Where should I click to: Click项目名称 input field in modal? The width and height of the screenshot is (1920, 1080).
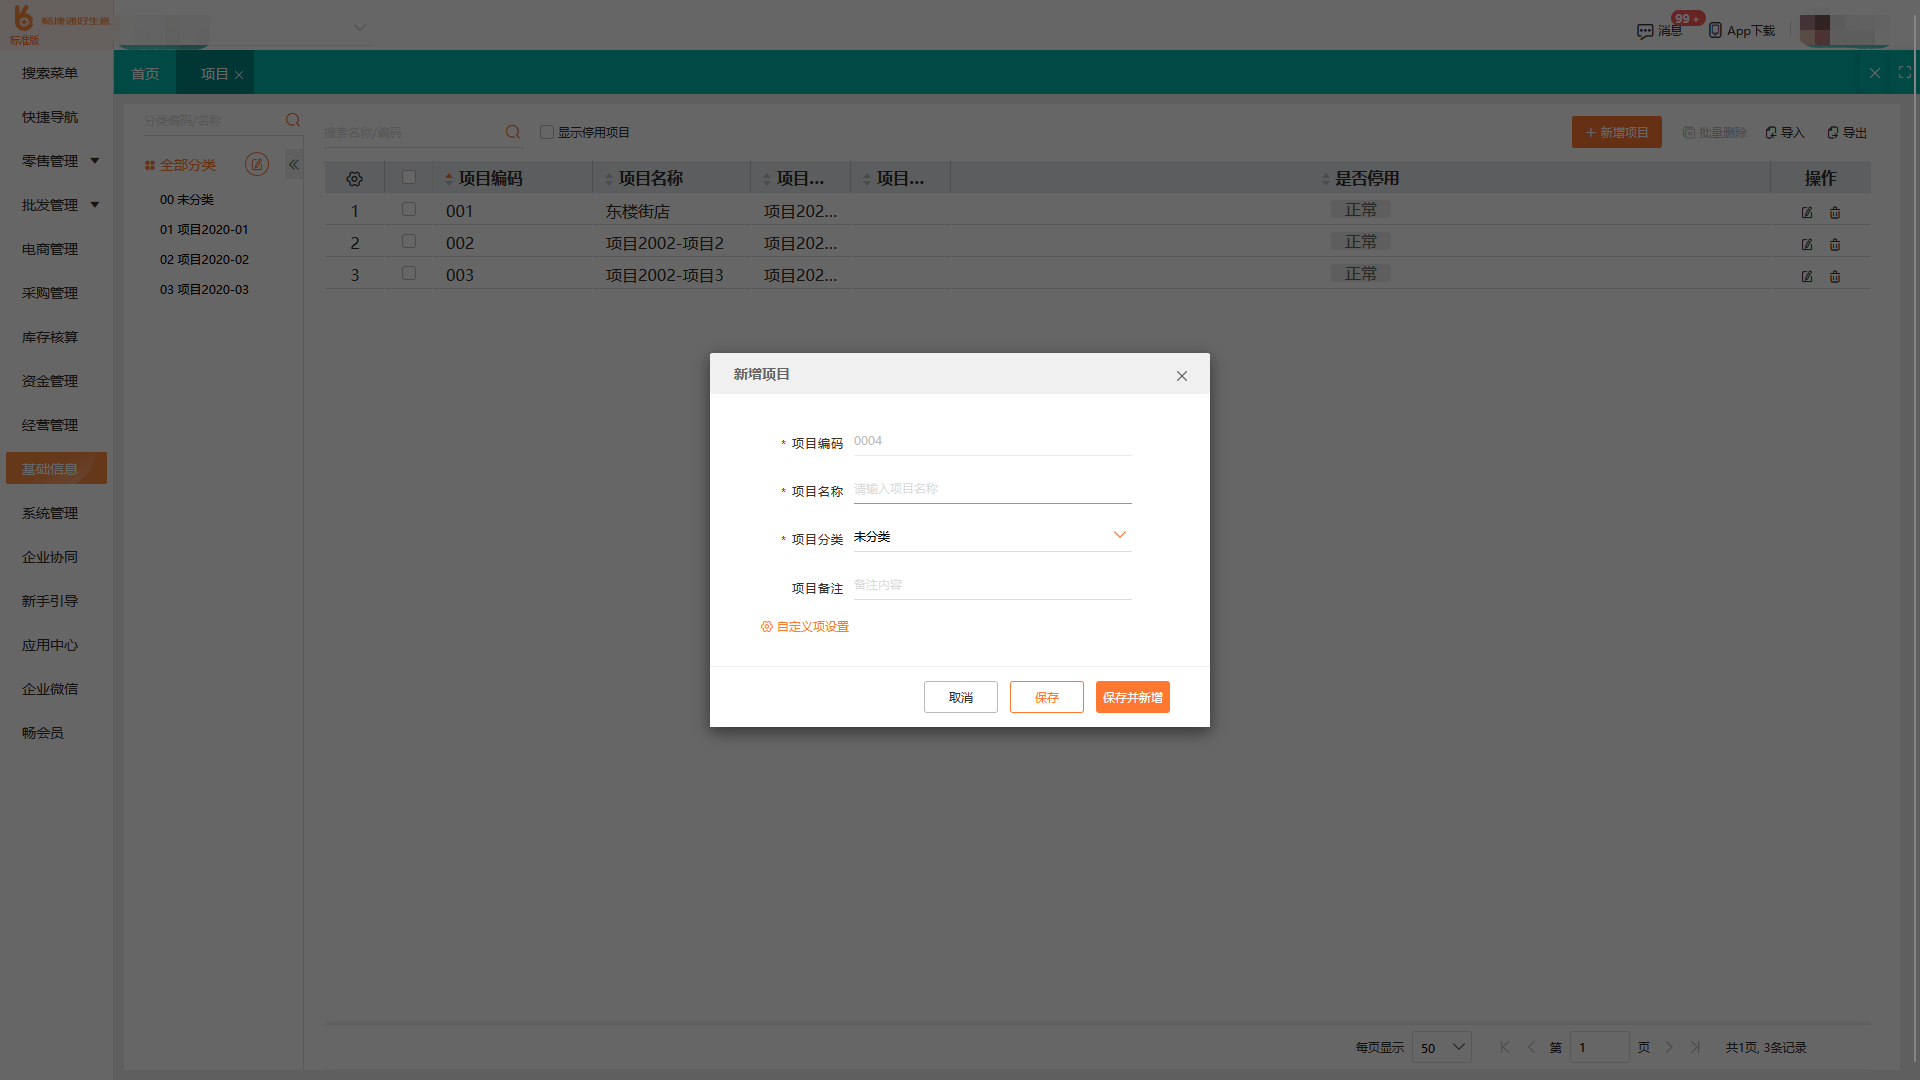tap(992, 488)
